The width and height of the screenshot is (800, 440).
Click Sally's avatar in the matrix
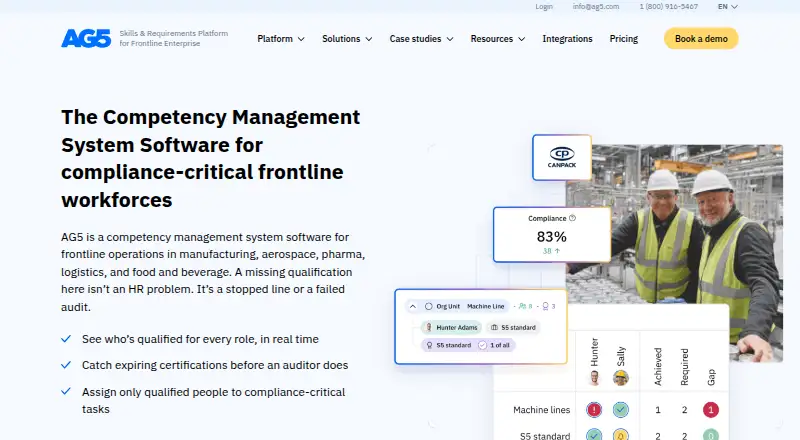[621, 378]
